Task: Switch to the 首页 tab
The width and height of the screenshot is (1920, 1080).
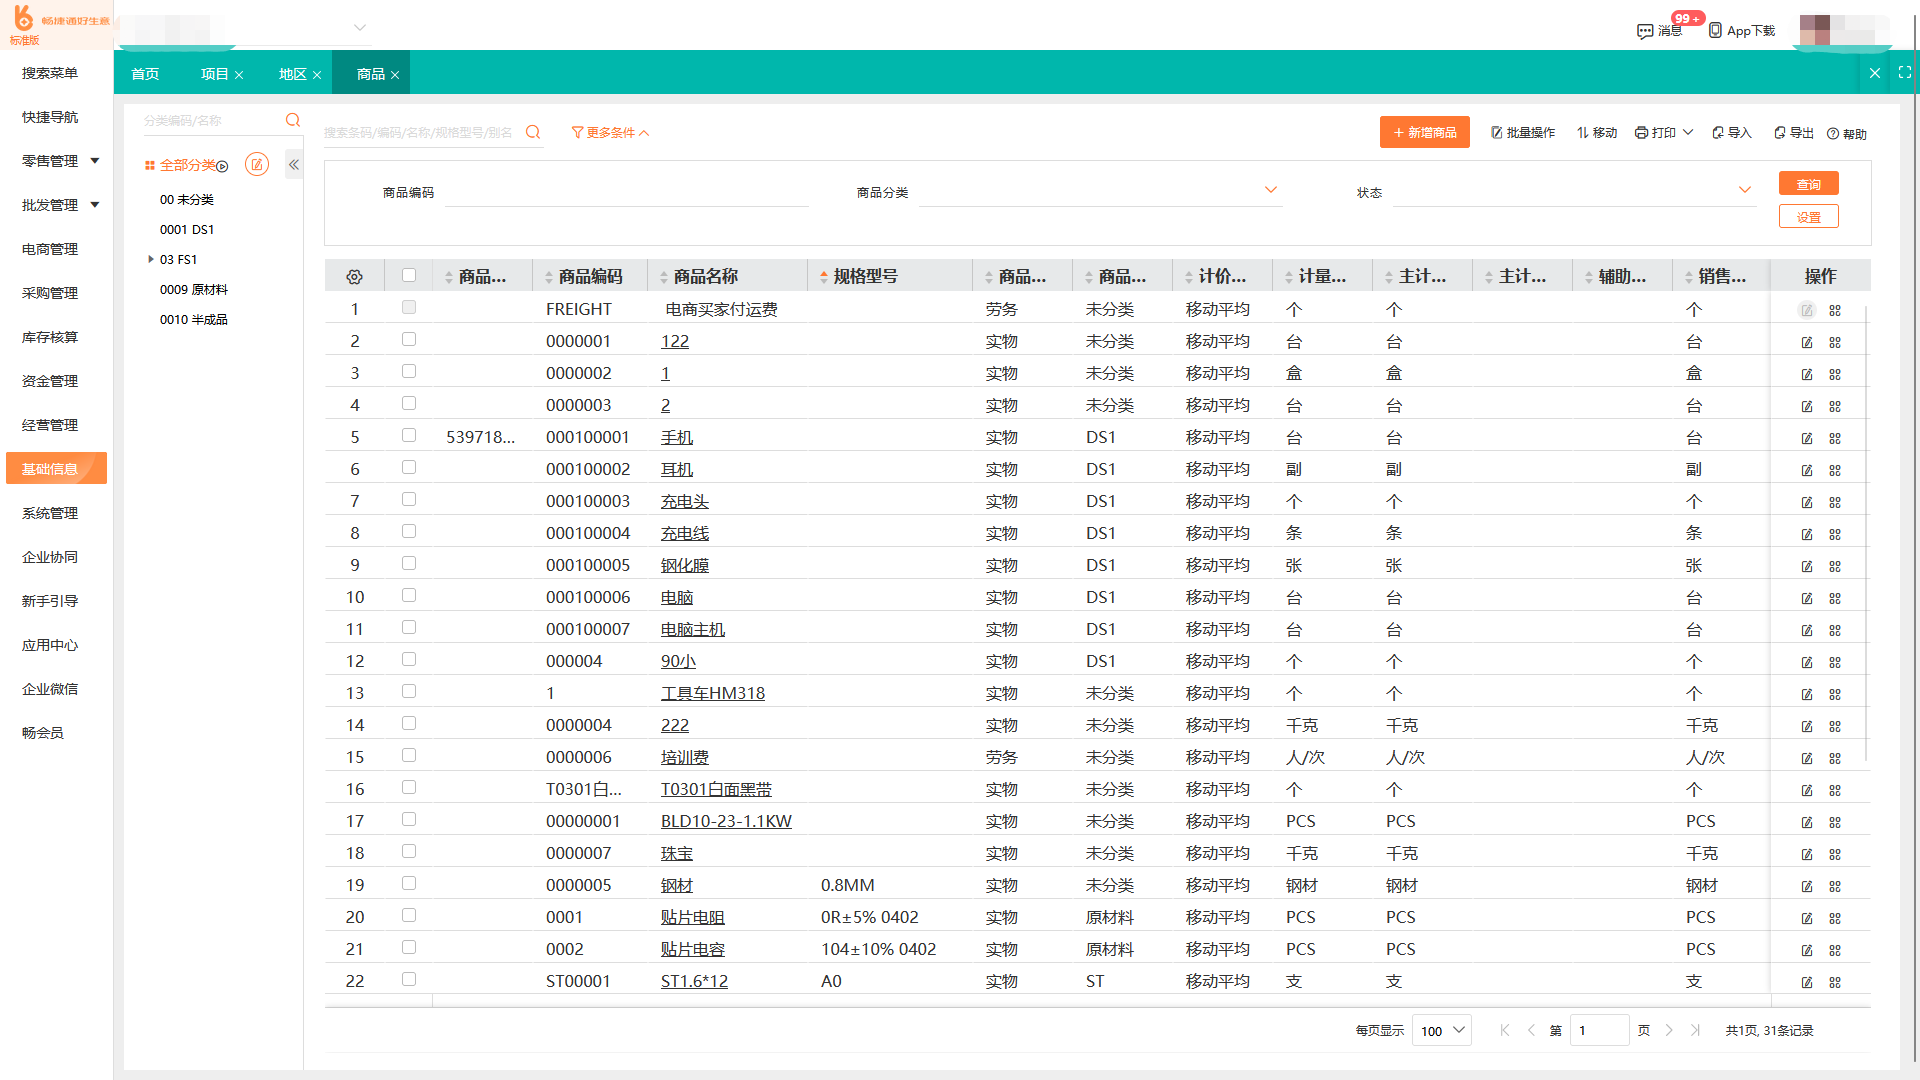Action: [x=145, y=73]
